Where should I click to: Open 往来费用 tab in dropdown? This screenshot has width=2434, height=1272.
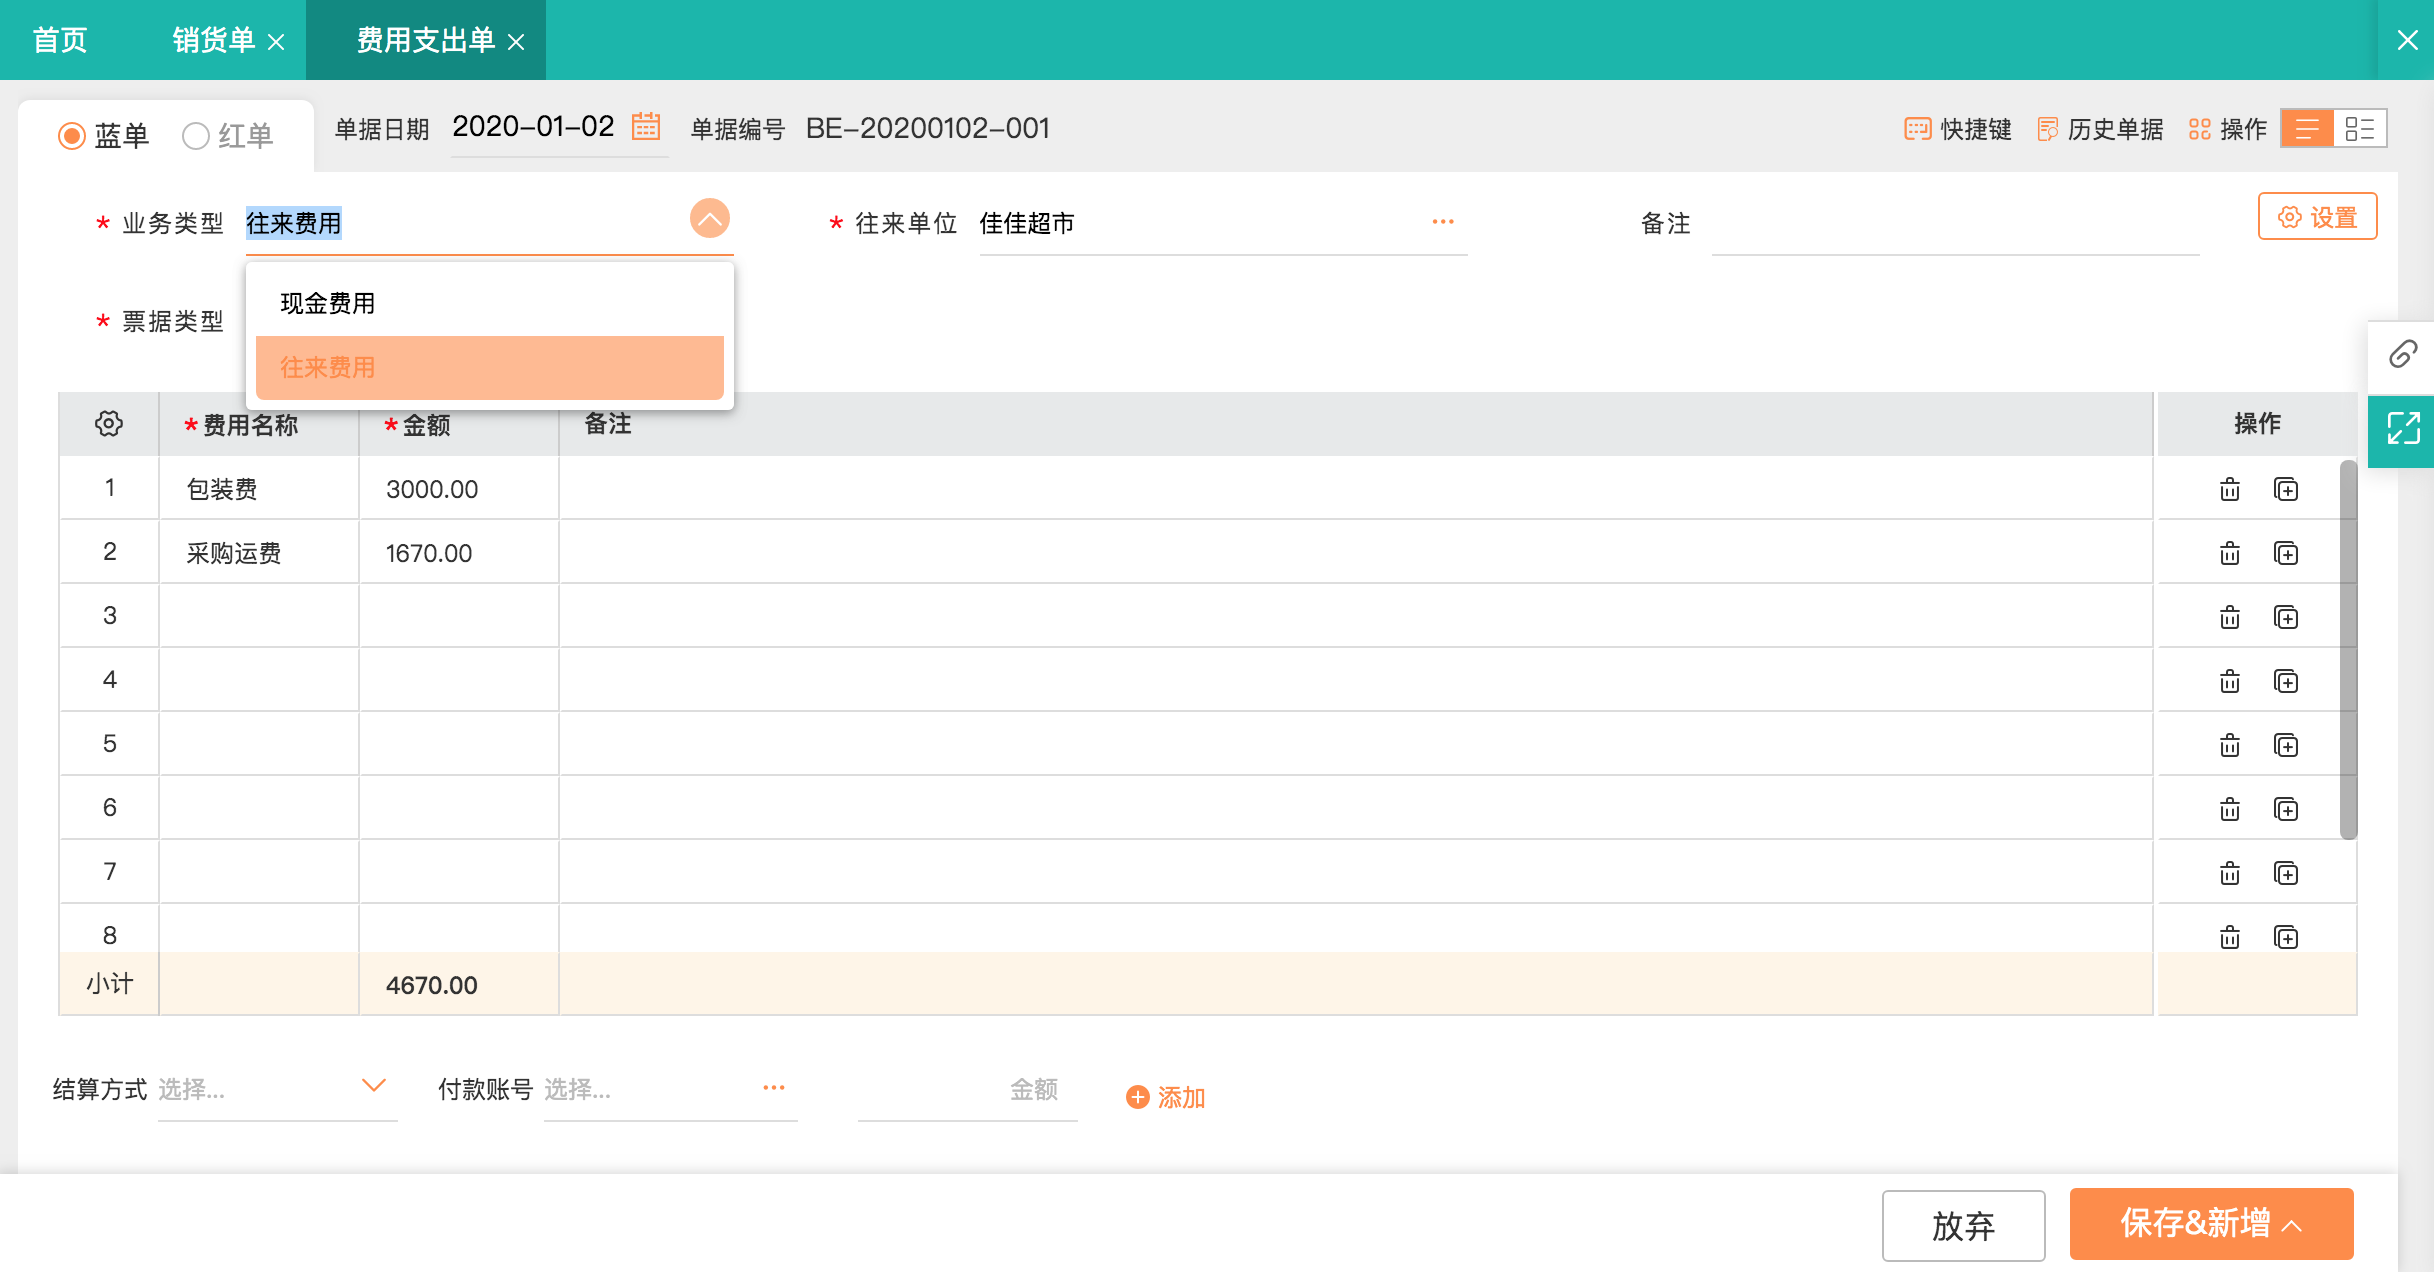488,367
